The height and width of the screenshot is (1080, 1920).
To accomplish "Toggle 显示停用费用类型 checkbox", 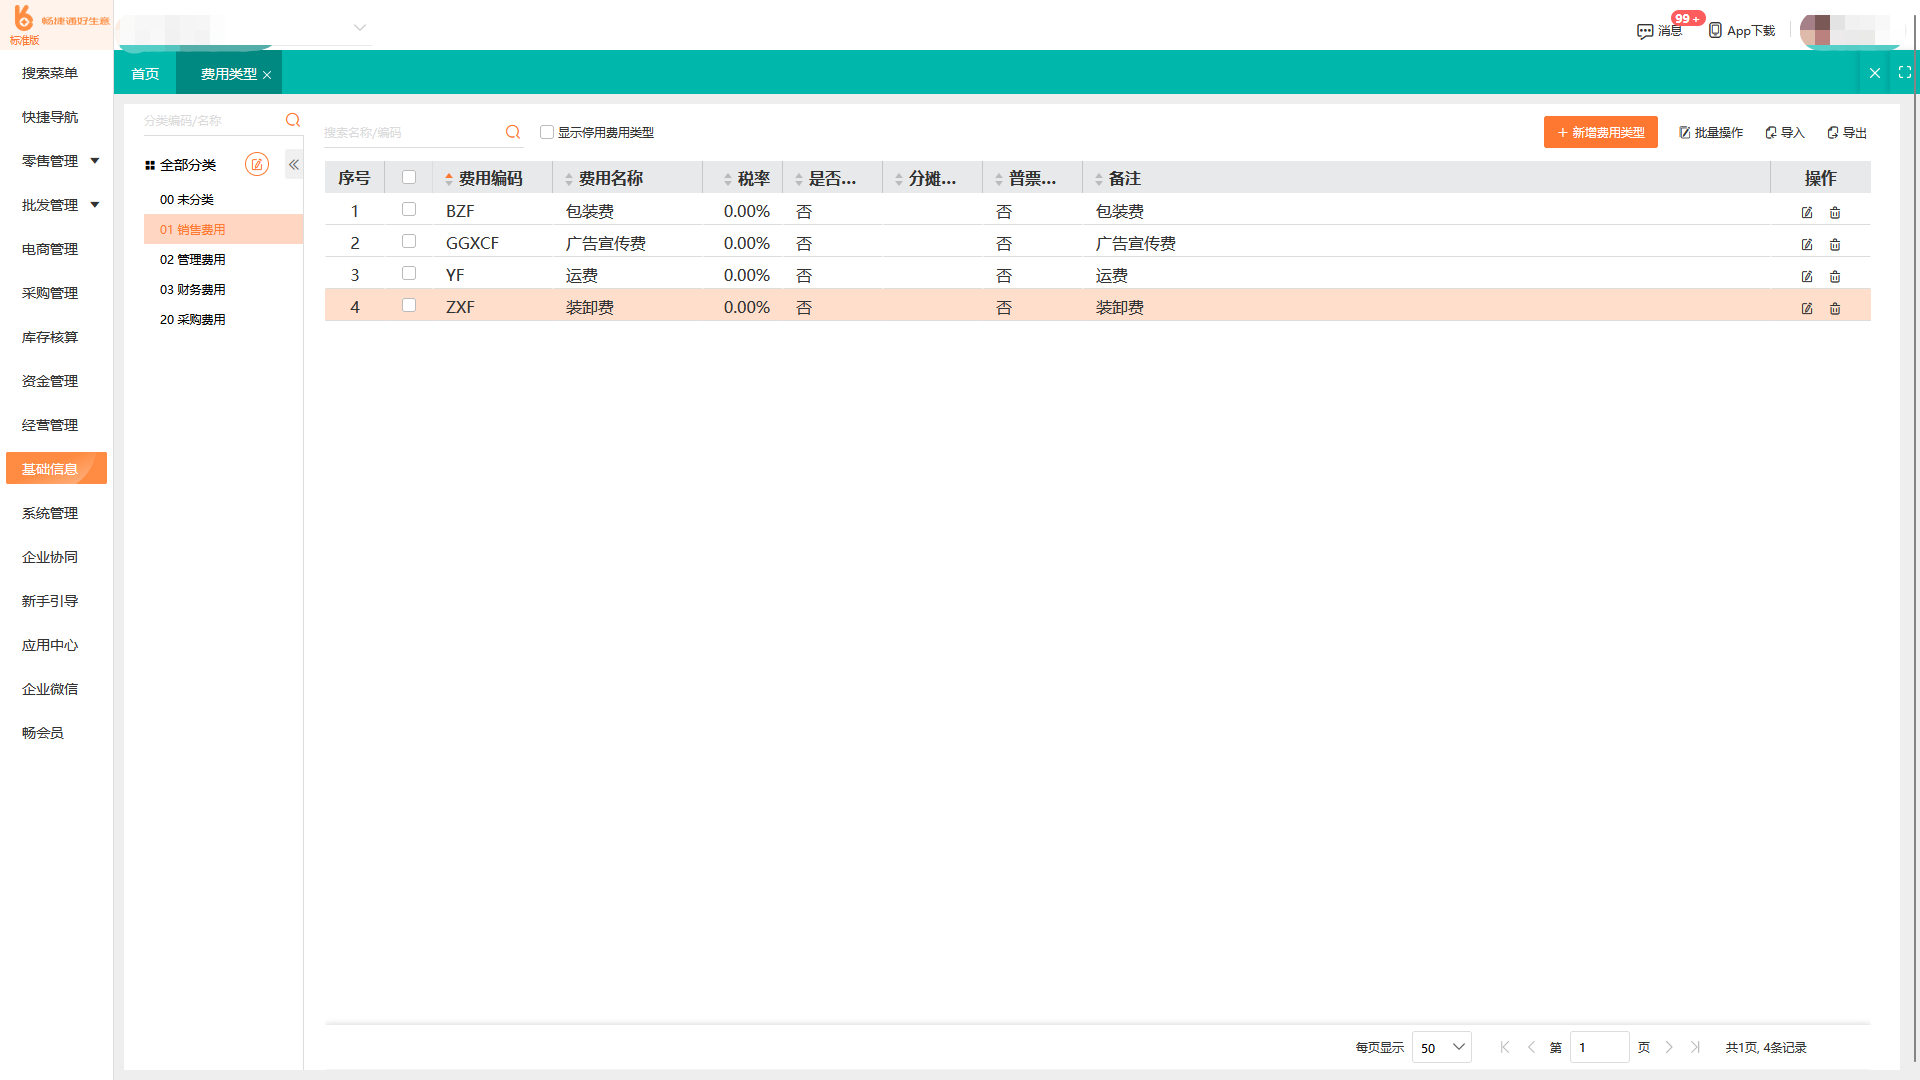I will pyautogui.click(x=546, y=132).
